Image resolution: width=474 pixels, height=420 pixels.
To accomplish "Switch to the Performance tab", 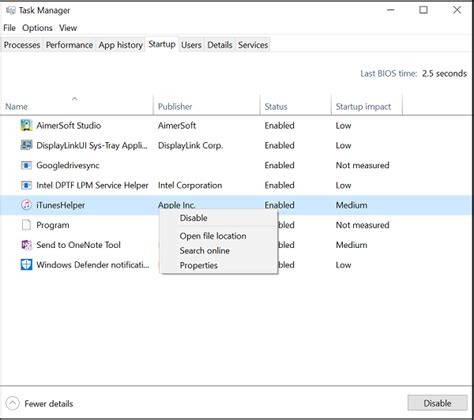I will click(x=69, y=45).
